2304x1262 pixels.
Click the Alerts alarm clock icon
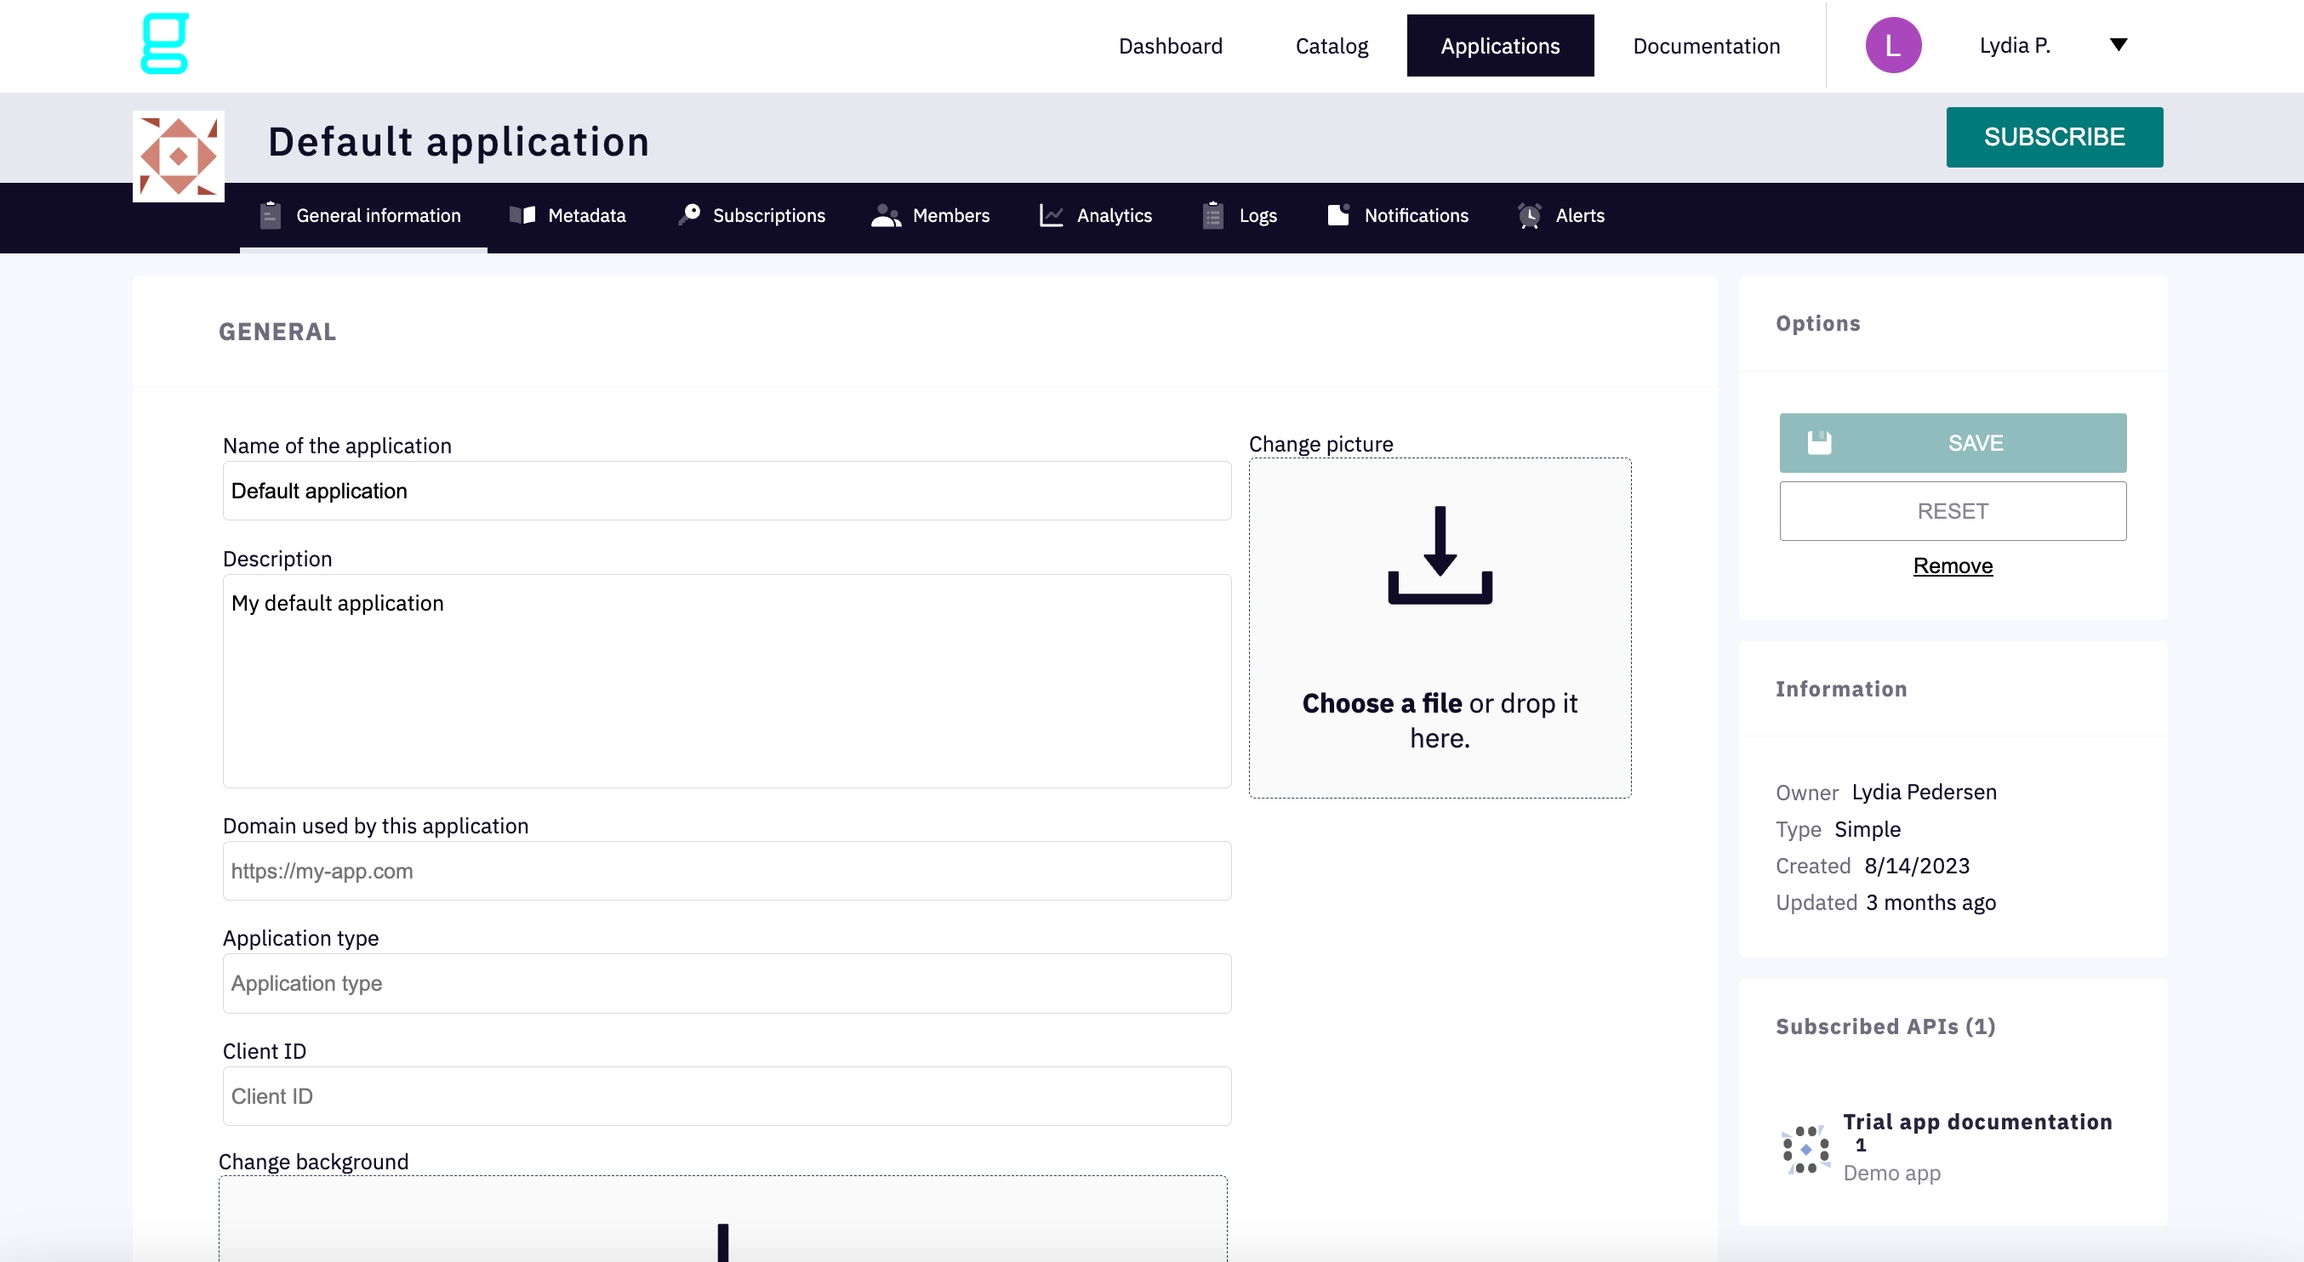(x=1529, y=215)
